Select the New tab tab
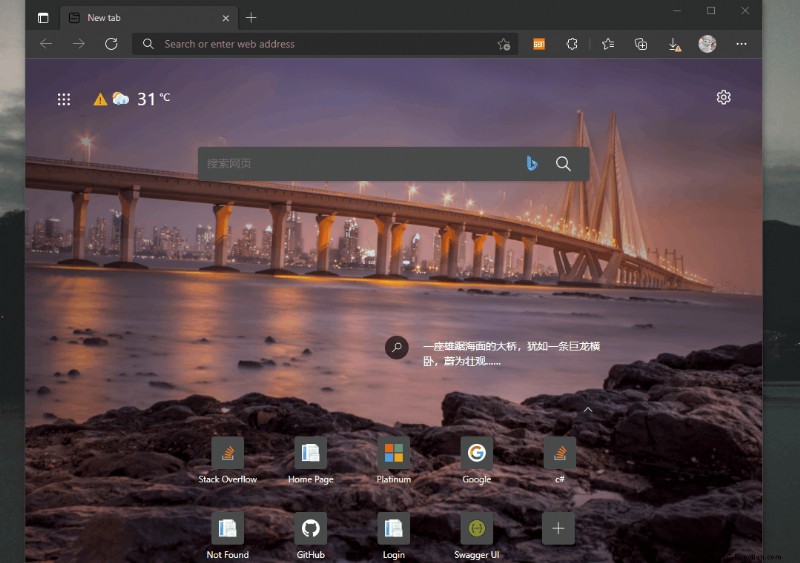The height and width of the screenshot is (563, 800). 140,18
